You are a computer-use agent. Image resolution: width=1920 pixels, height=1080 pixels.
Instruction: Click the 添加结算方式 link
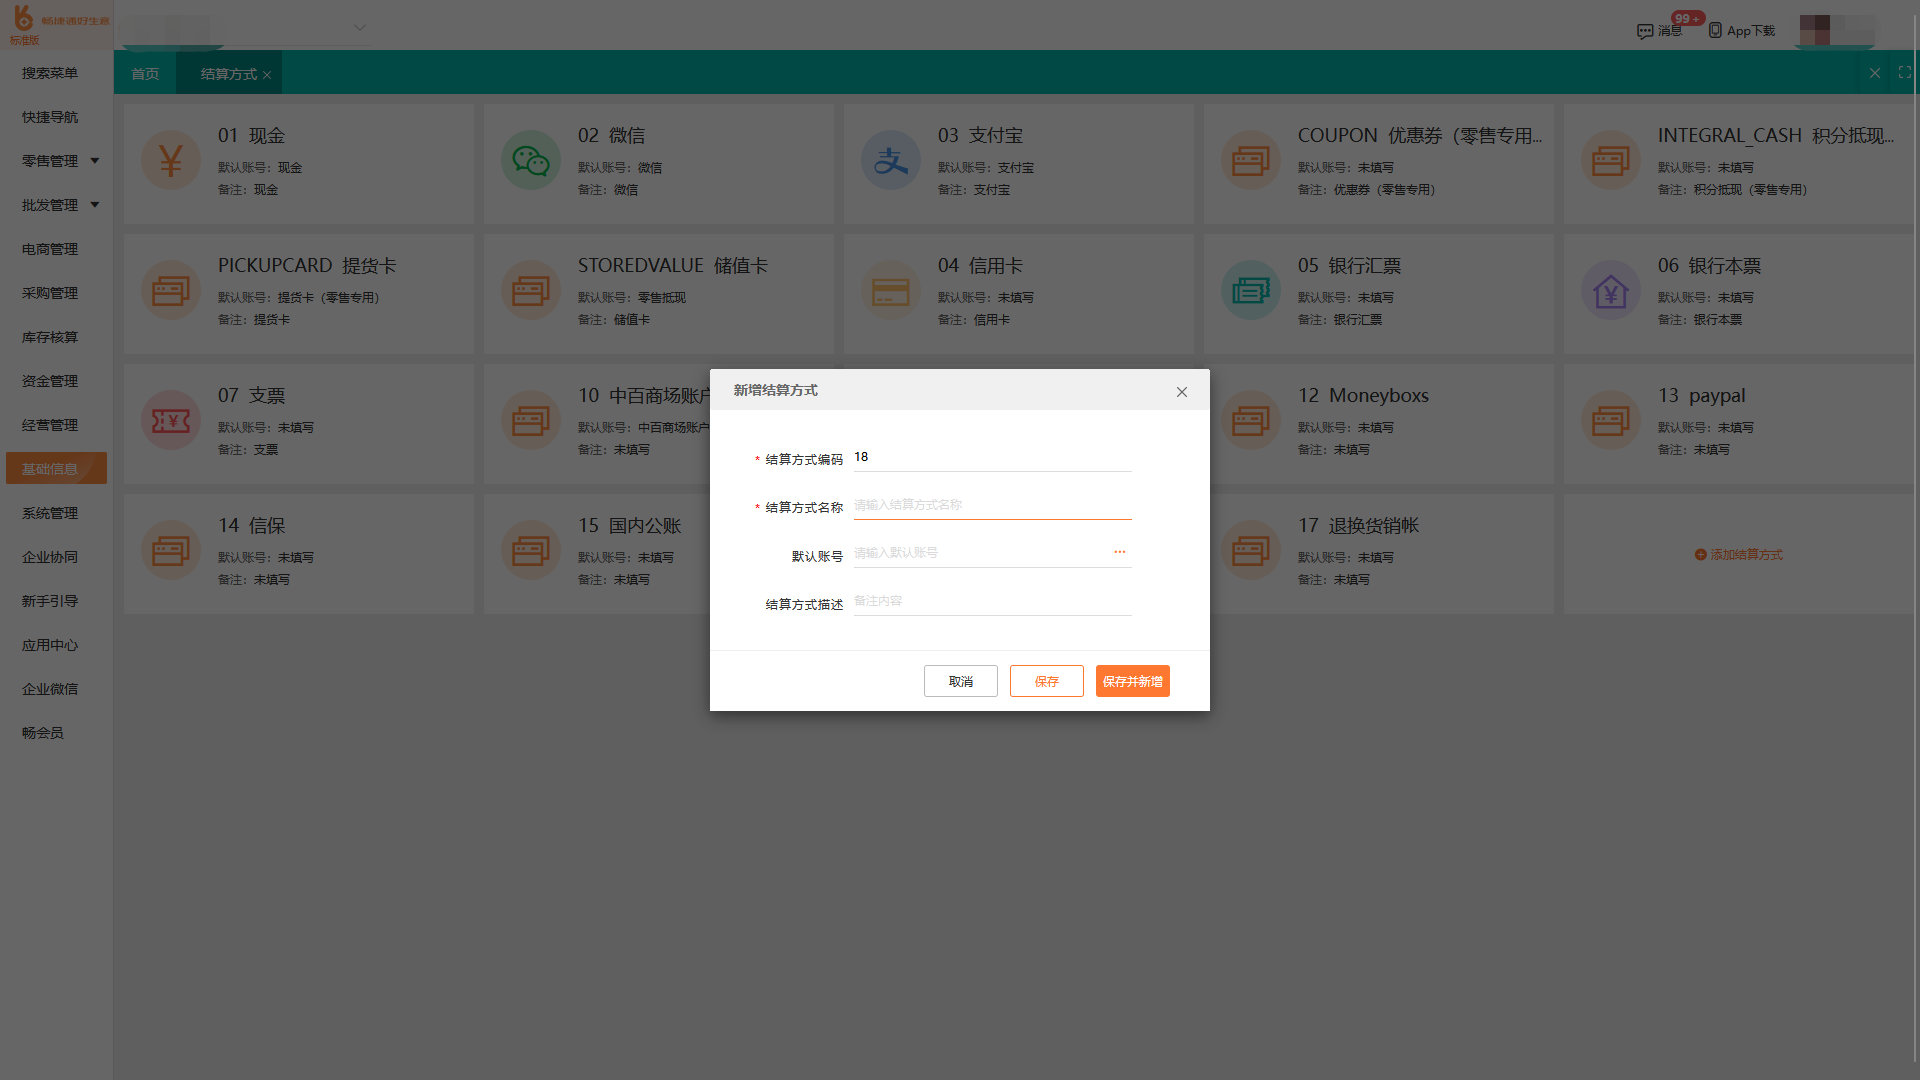[1738, 554]
